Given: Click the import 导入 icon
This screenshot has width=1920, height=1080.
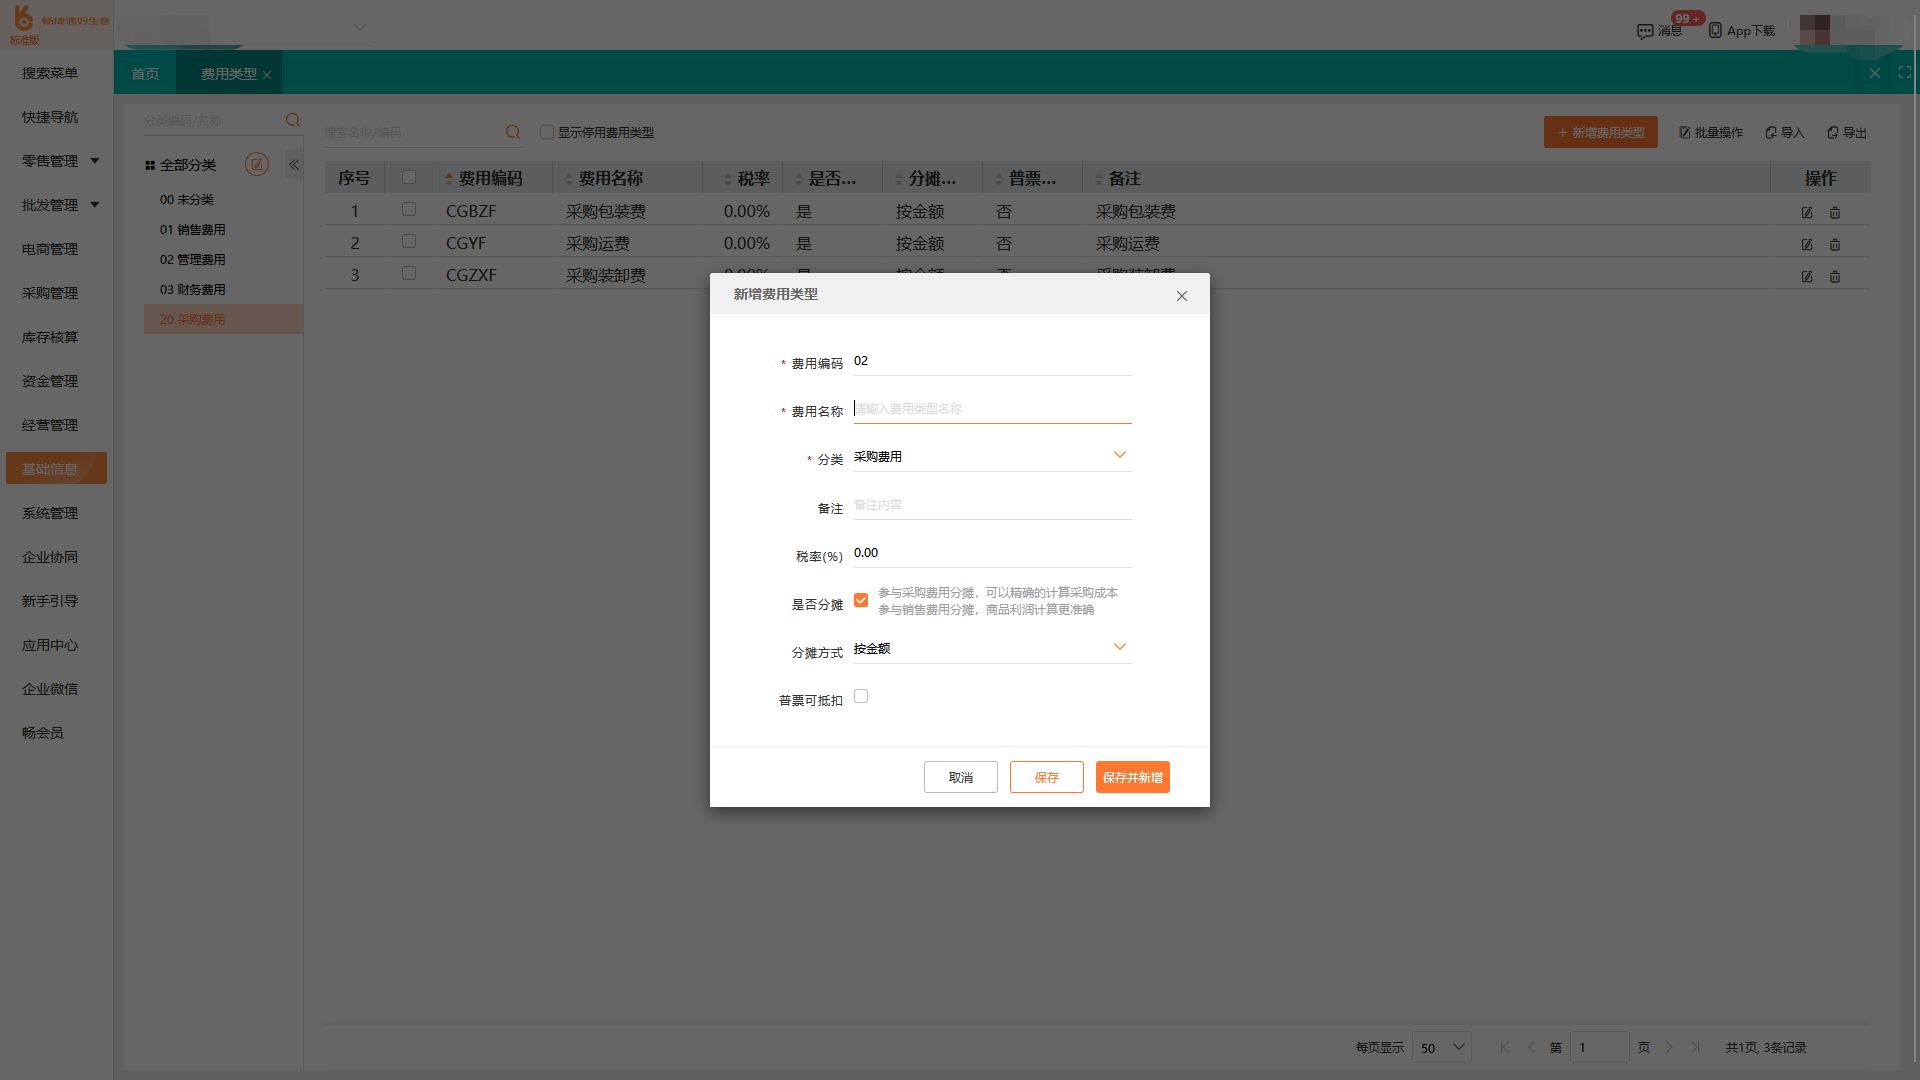Looking at the screenshot, I should click(1787, 132).
